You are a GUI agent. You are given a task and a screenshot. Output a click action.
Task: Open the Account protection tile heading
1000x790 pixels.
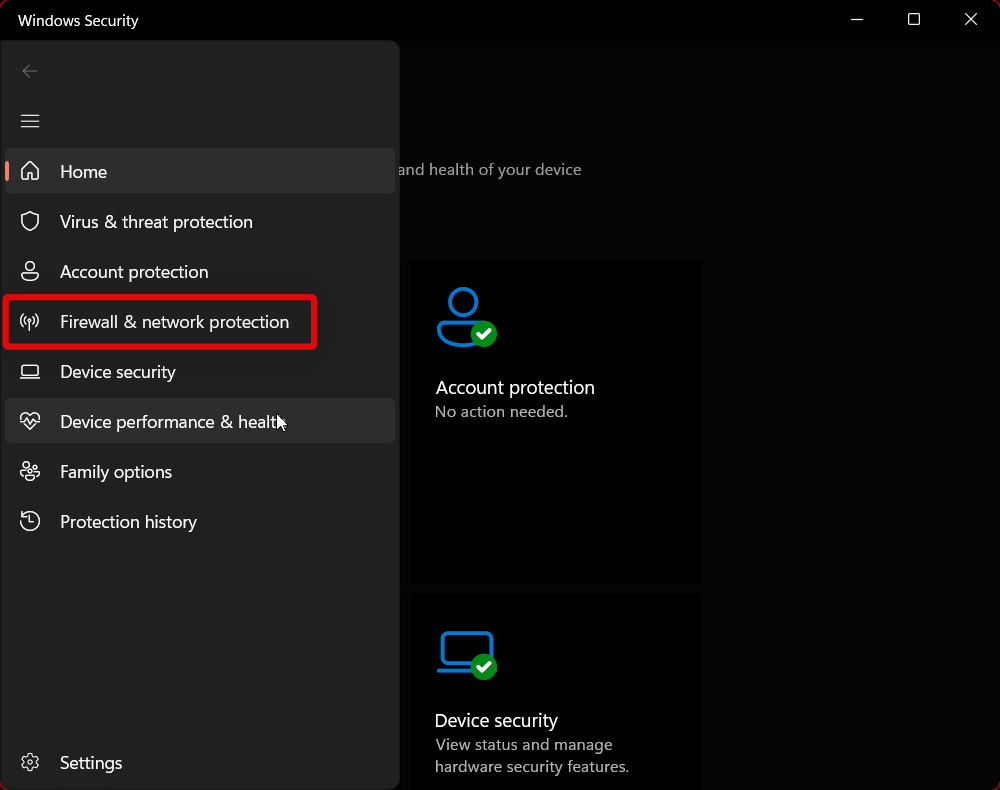[x=515, y=388]
